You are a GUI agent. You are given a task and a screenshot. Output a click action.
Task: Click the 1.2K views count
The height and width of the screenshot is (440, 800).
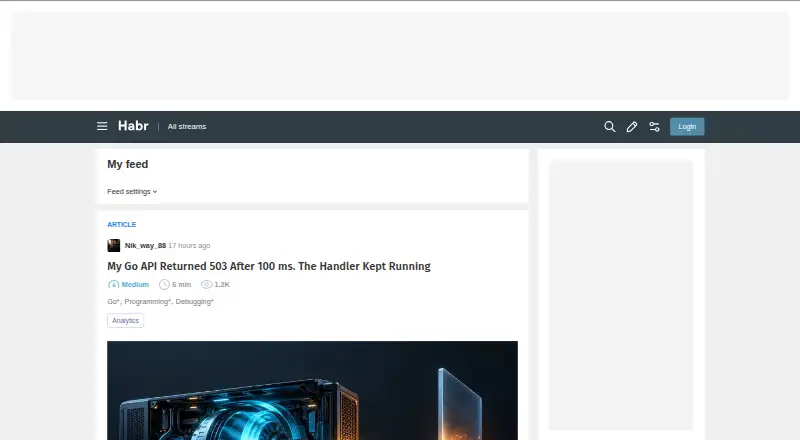(222, 284)
